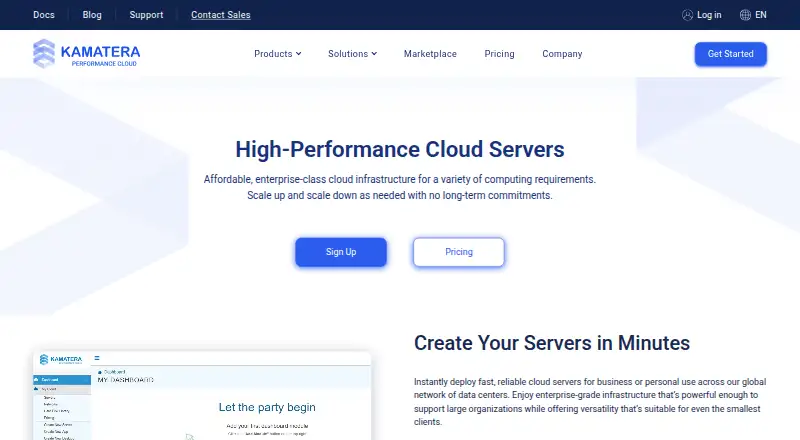Expand the Solutions dropdown menu

coord(352,54)
